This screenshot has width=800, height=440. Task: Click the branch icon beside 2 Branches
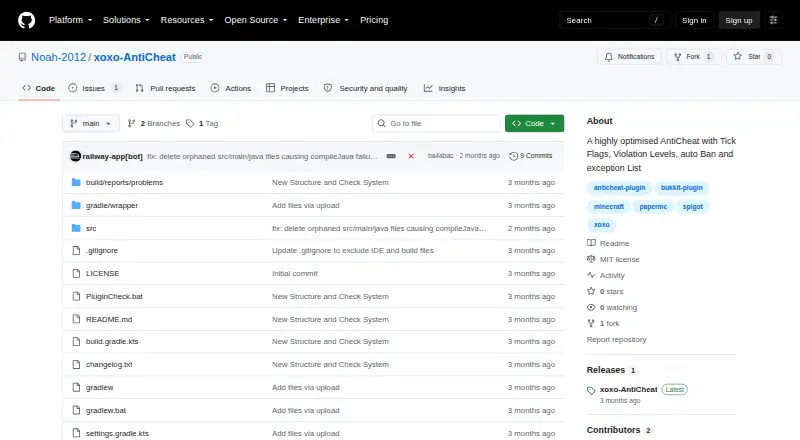pyautogui.click(x=132, y=124)
